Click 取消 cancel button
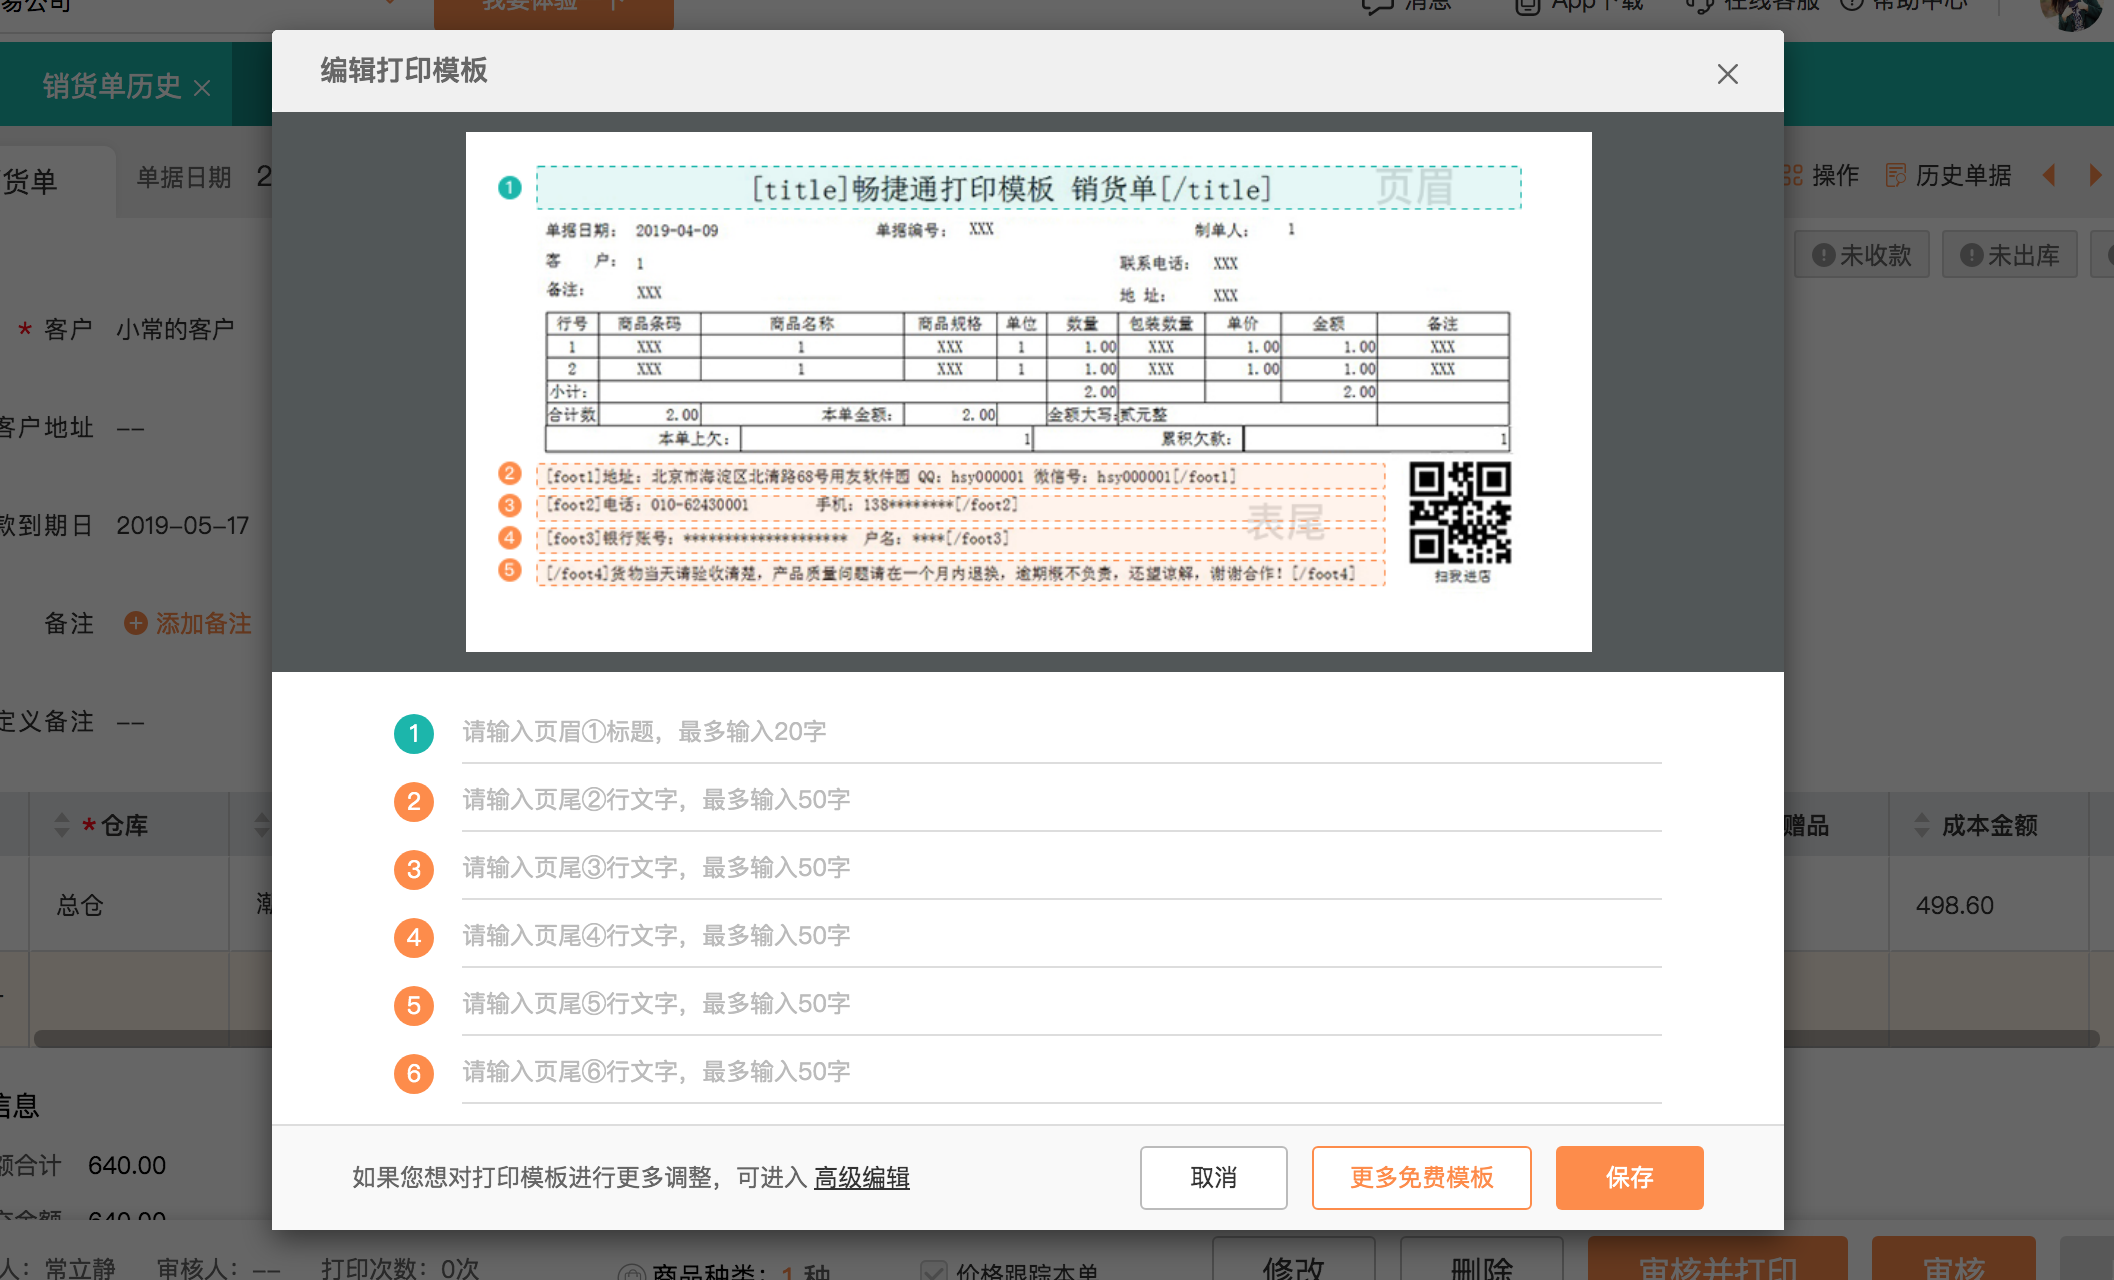Screen dimensions: 2114x1280 coord(1216,1177)
